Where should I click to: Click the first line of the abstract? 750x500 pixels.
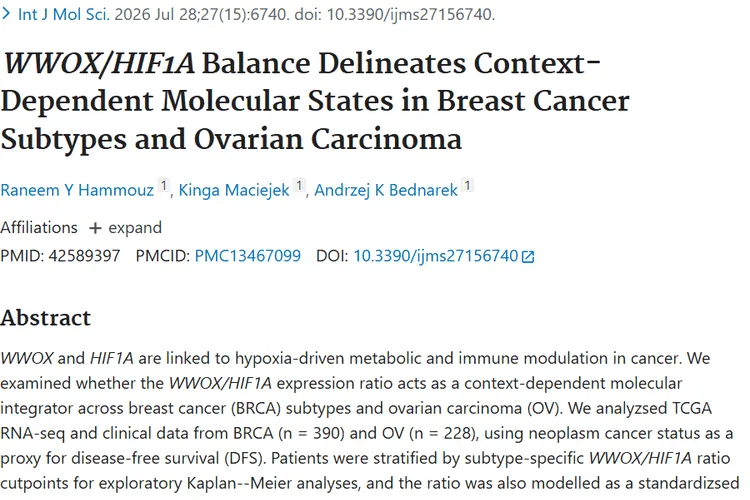355,358
